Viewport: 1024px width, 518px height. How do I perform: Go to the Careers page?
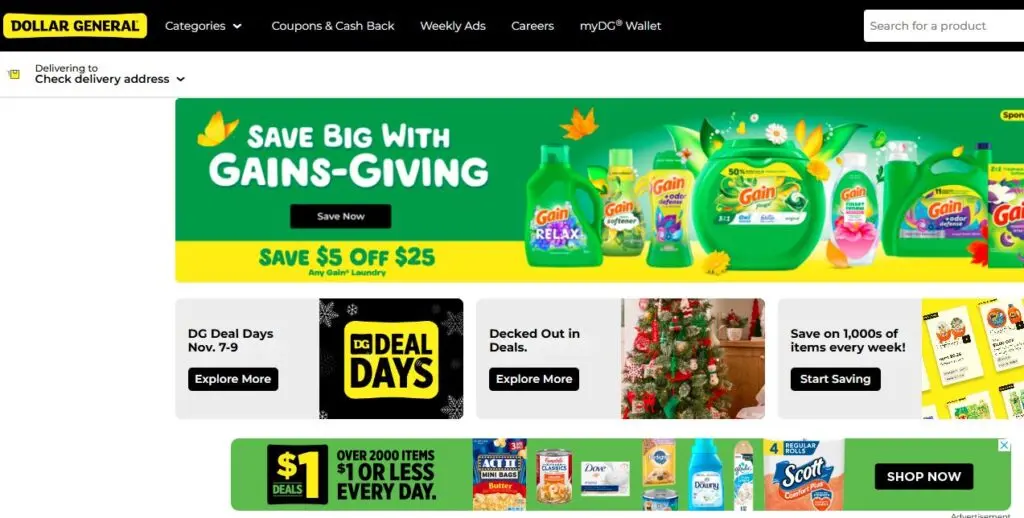(532, 26)
